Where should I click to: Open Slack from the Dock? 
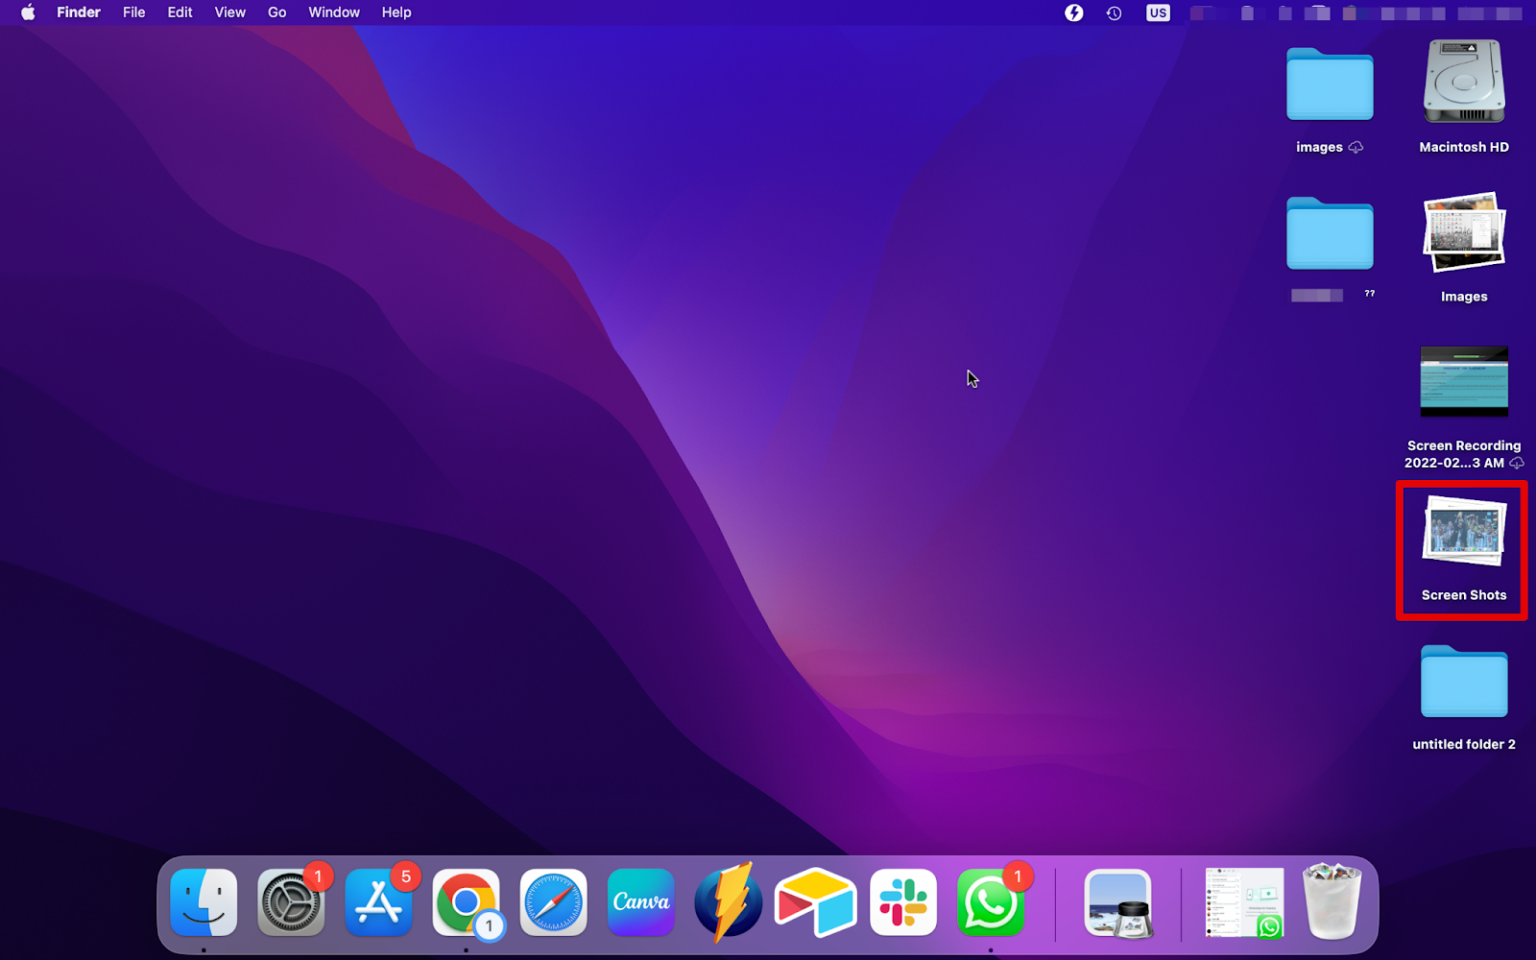point(903,902)
